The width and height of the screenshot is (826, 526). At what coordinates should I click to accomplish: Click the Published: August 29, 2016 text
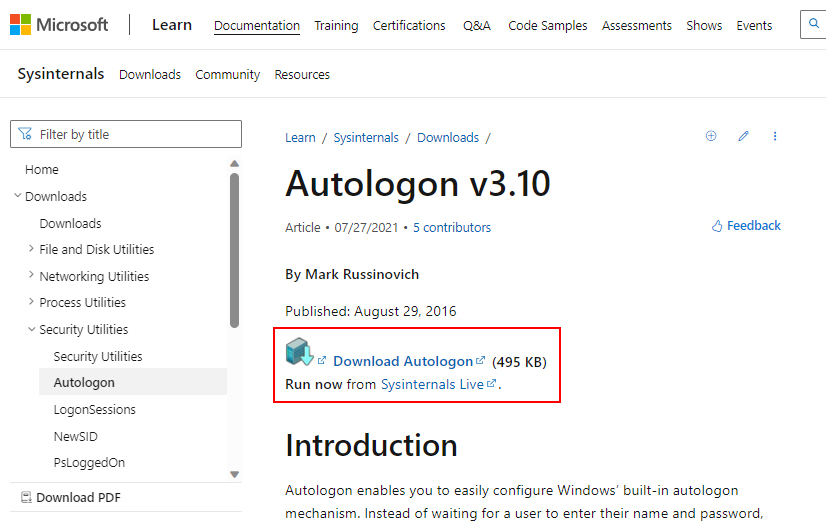[x=370, y=311]
